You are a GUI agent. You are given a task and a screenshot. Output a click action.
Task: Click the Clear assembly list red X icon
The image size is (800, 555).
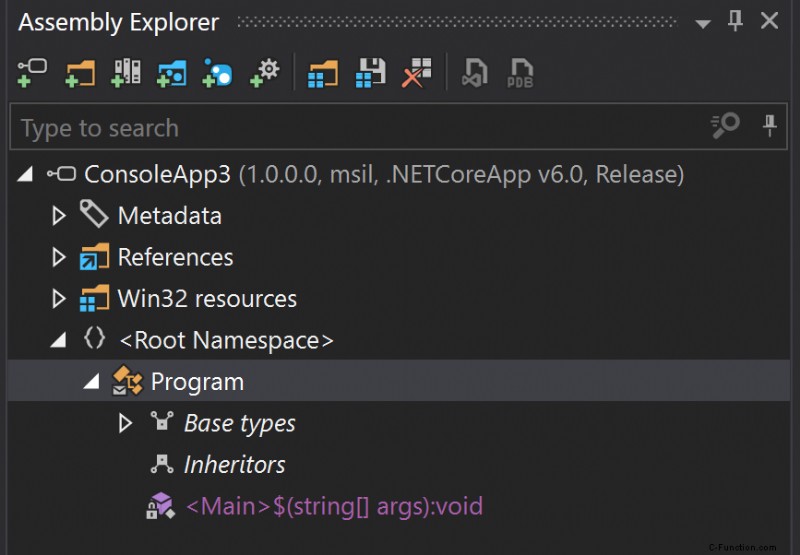tap(417, 72)
